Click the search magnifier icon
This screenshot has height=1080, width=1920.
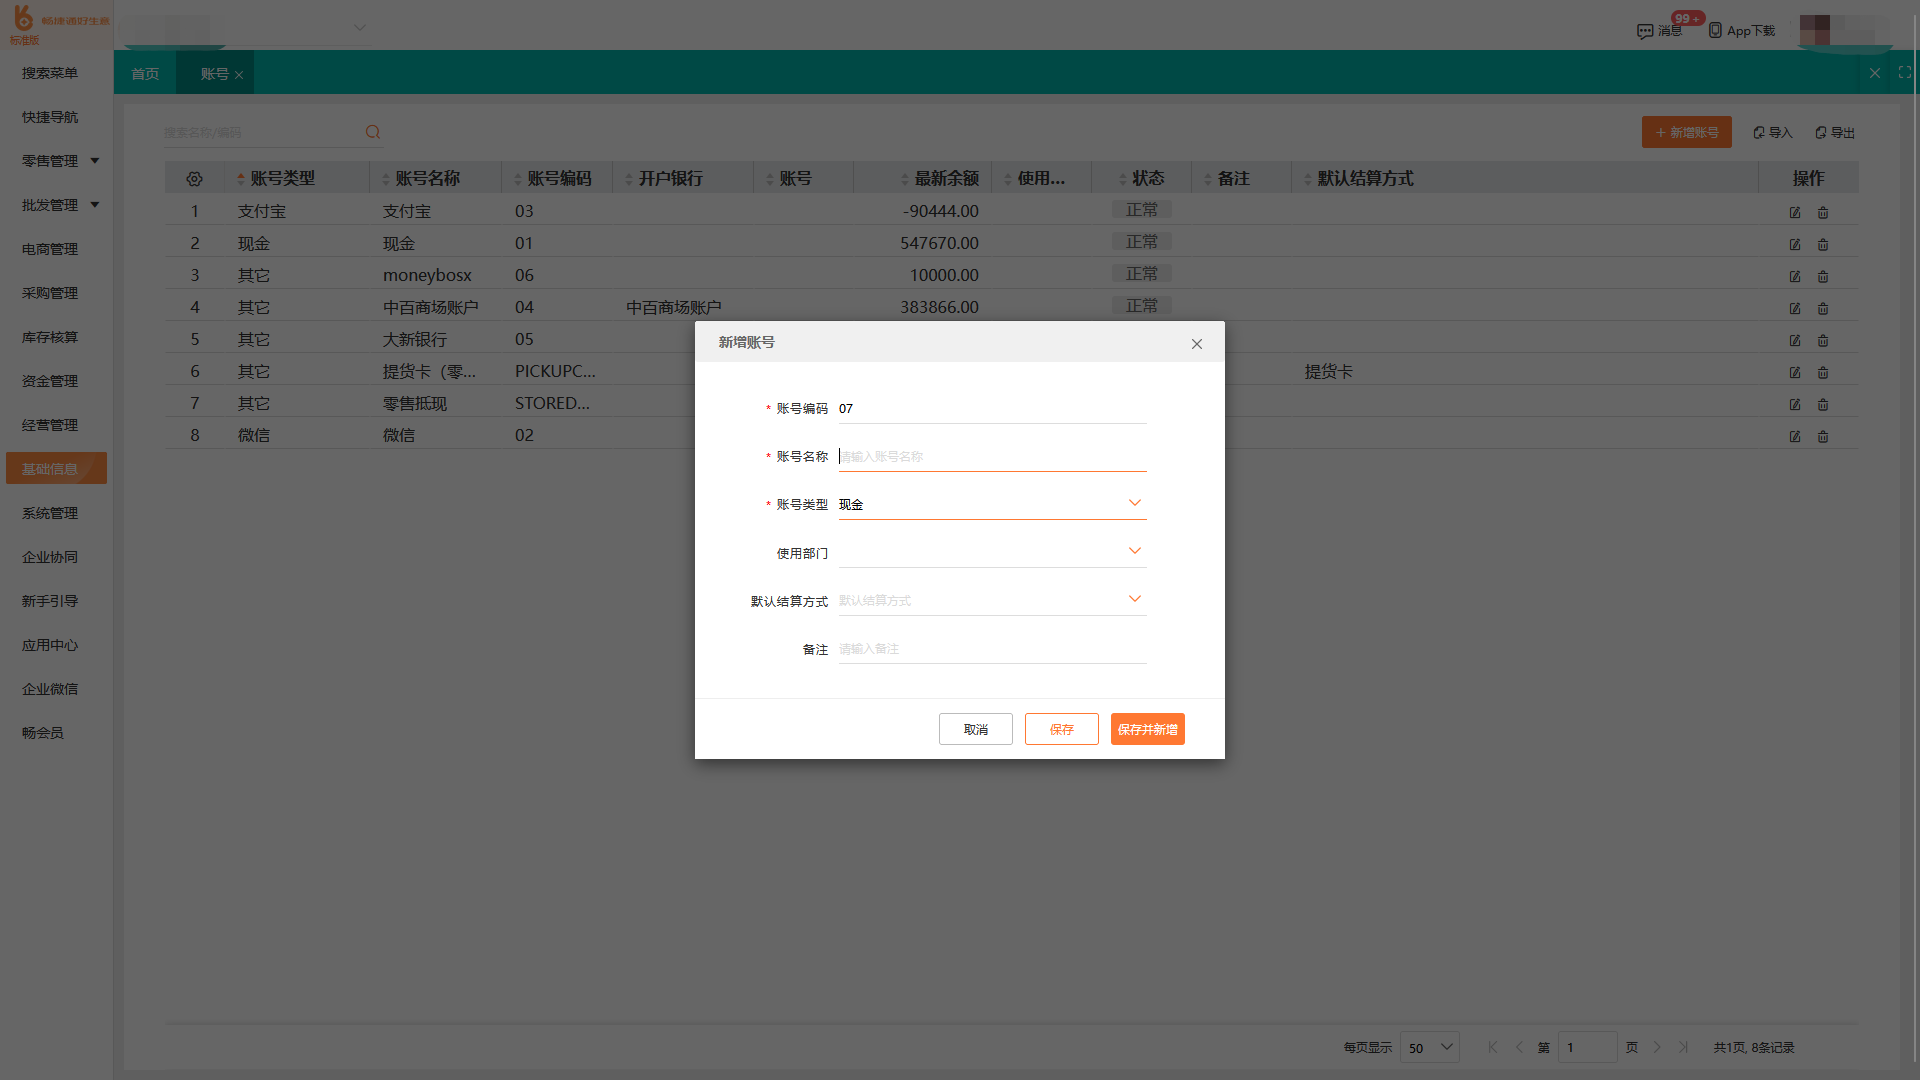click(x=373, y=132)
